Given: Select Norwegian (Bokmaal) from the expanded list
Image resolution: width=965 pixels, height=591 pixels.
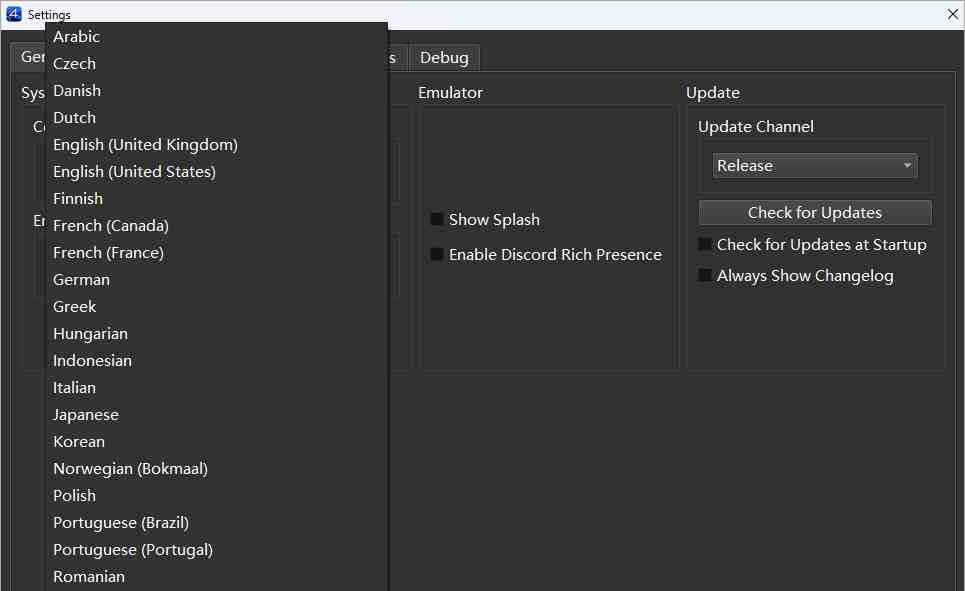Looking at the screenshot, I should coord(130,468).
